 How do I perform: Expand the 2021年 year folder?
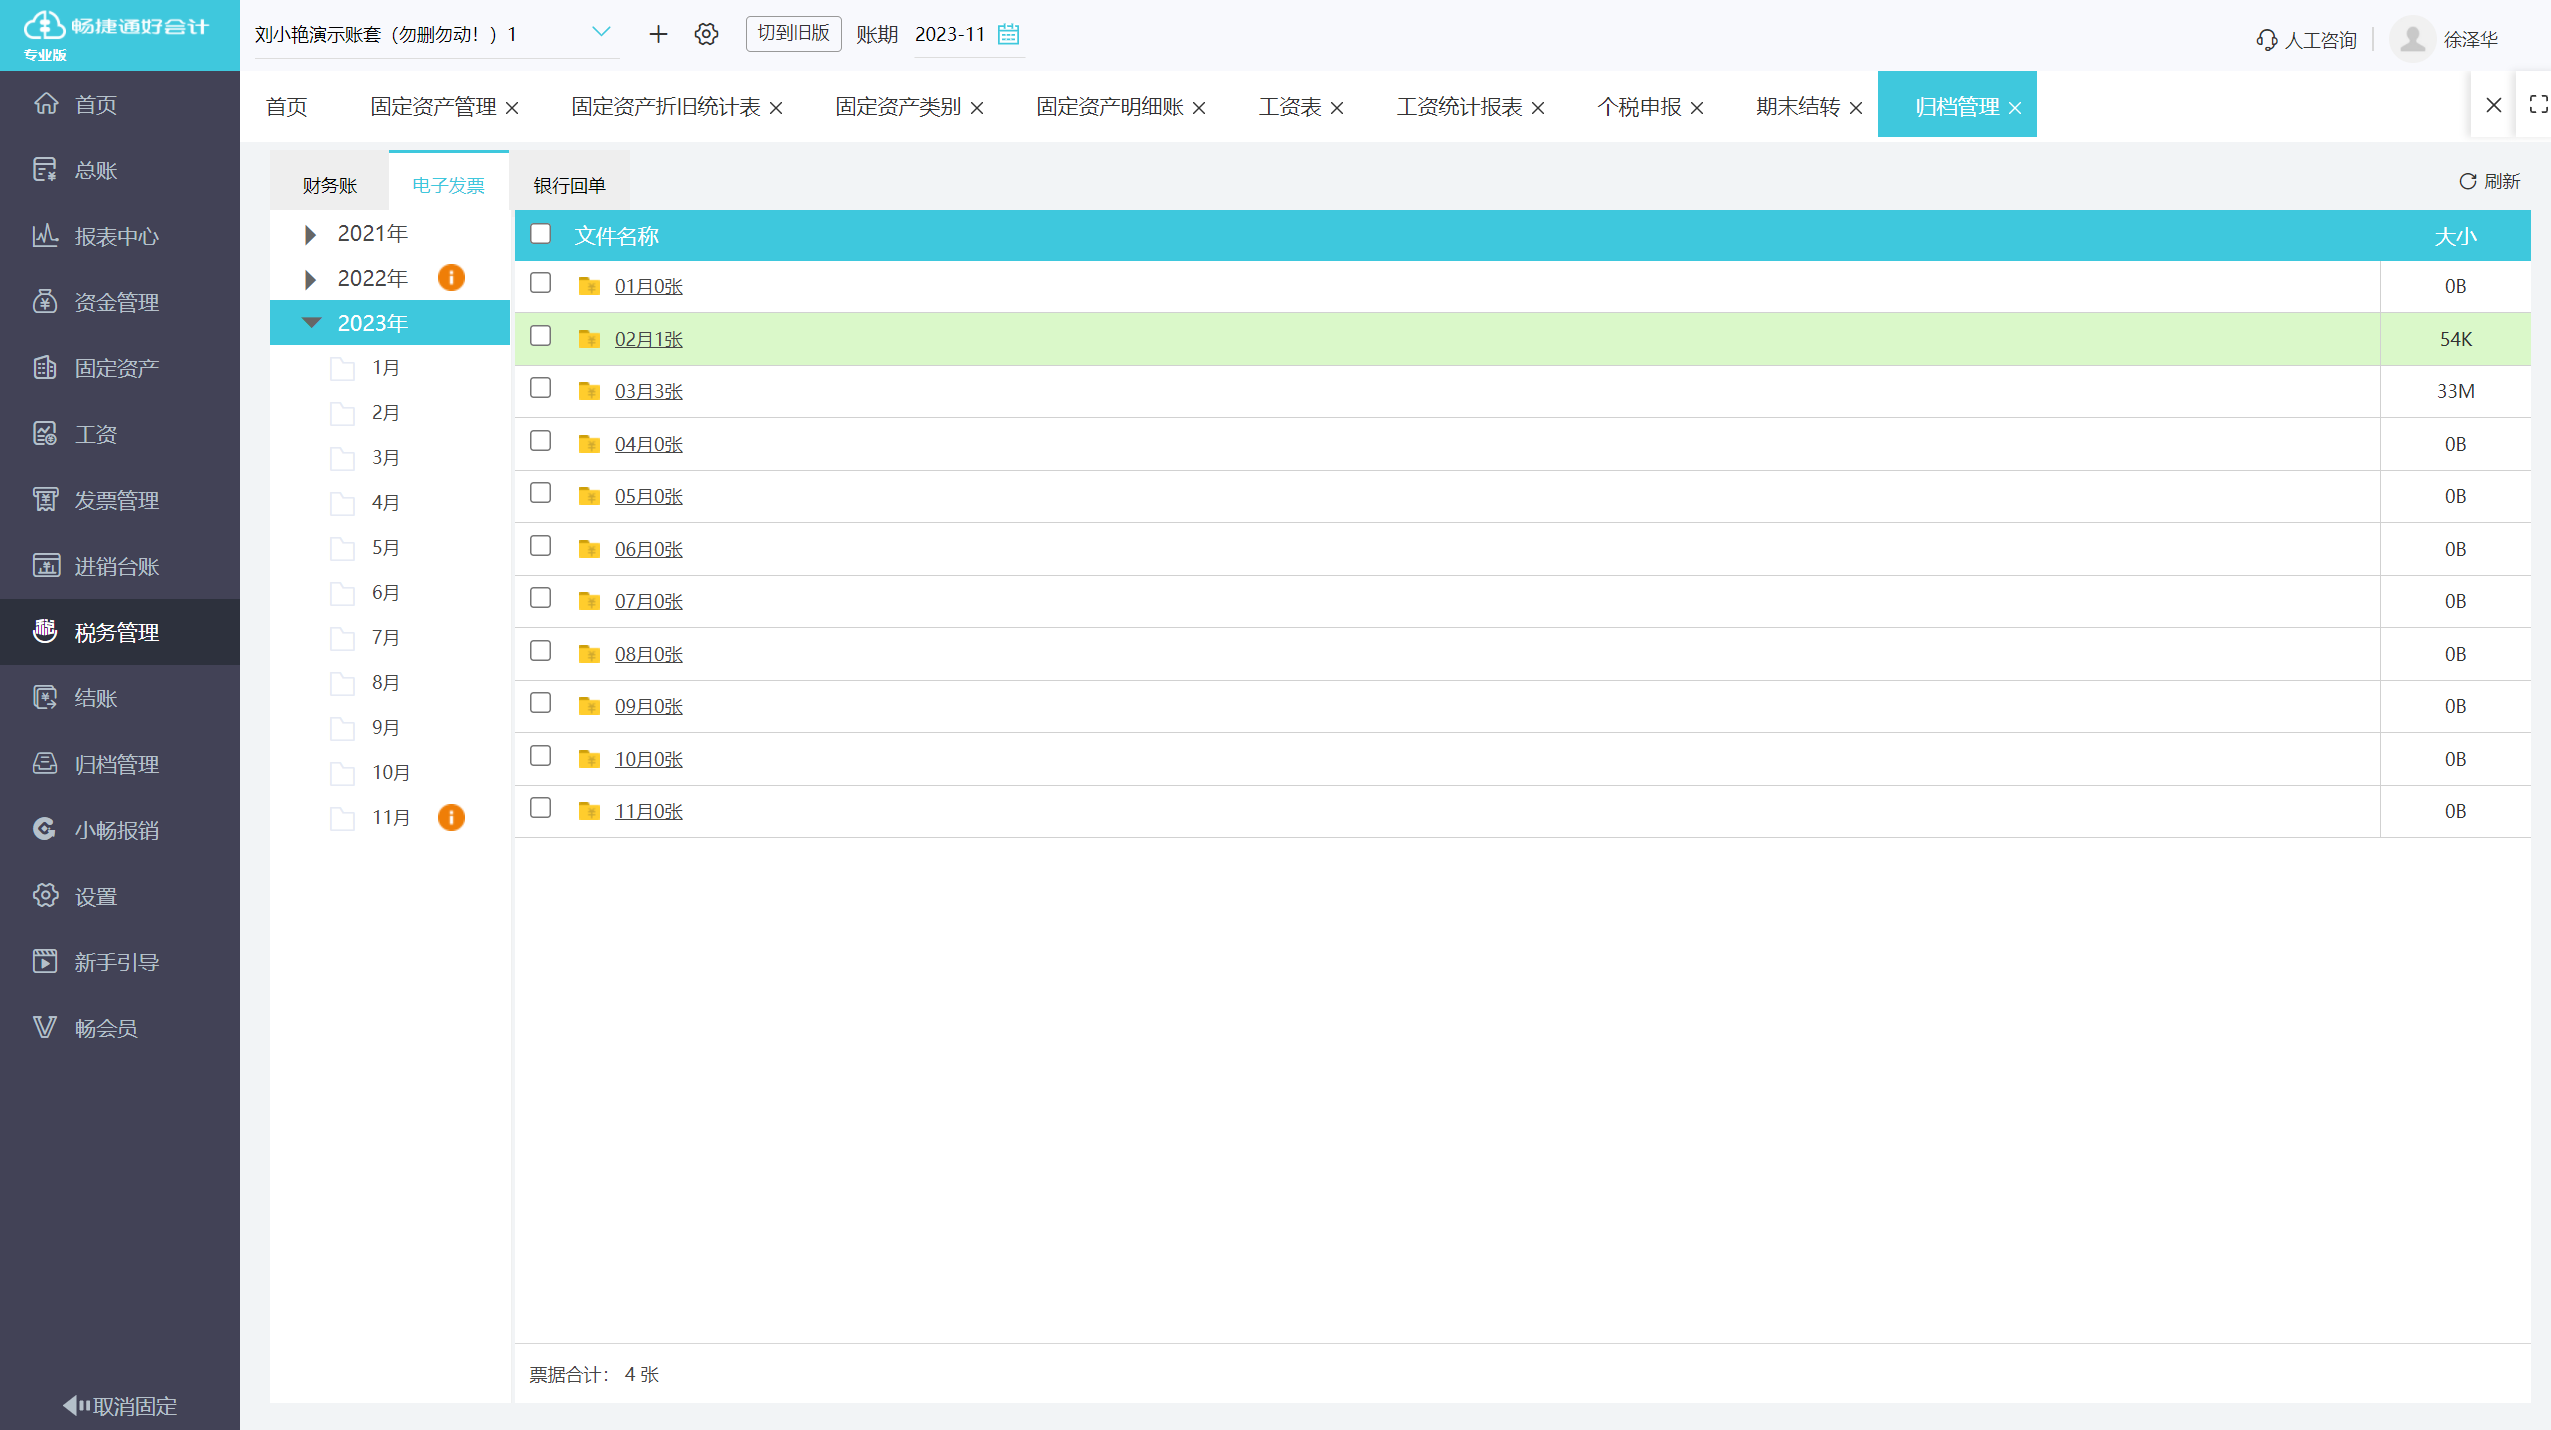pyautogui.click(x=310, y=231)
